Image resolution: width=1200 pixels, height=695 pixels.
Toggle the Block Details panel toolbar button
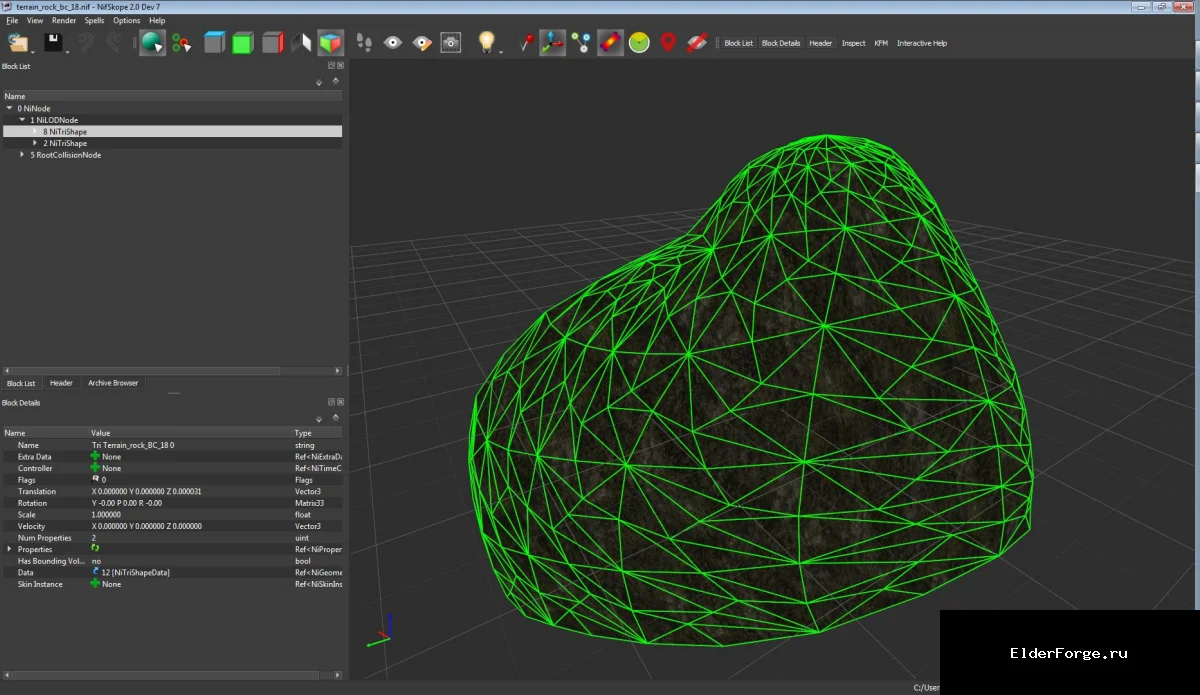[781, 43]
